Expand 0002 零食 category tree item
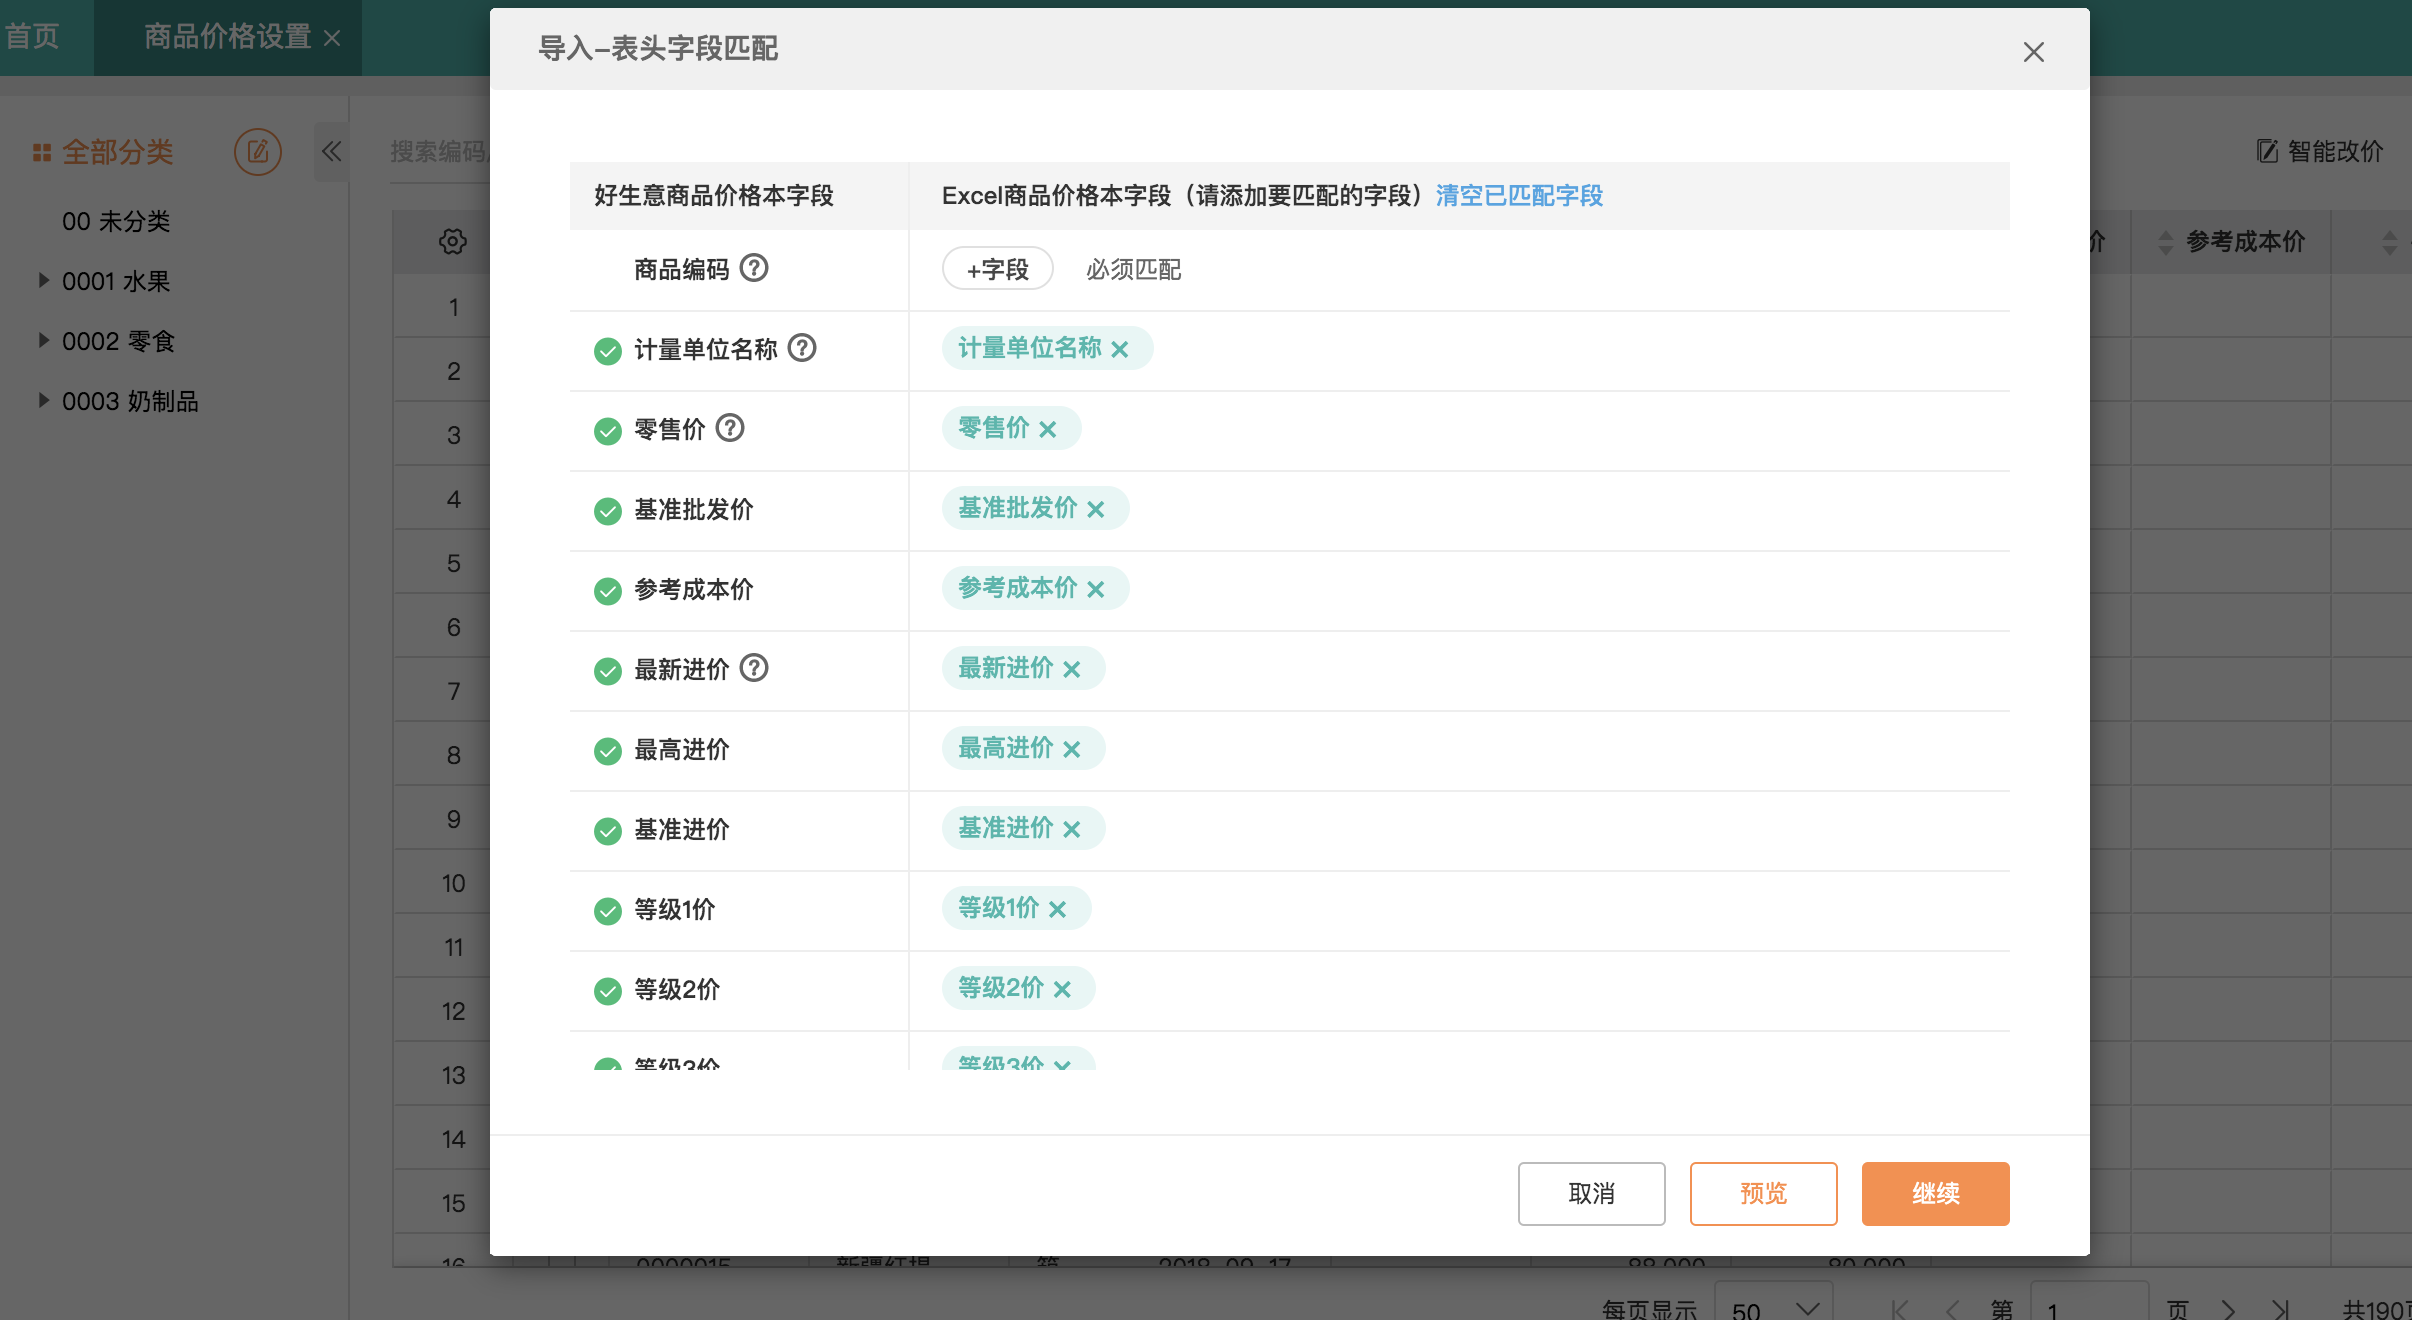Viewport: 2412px width, 1320px height. [42, 340]
